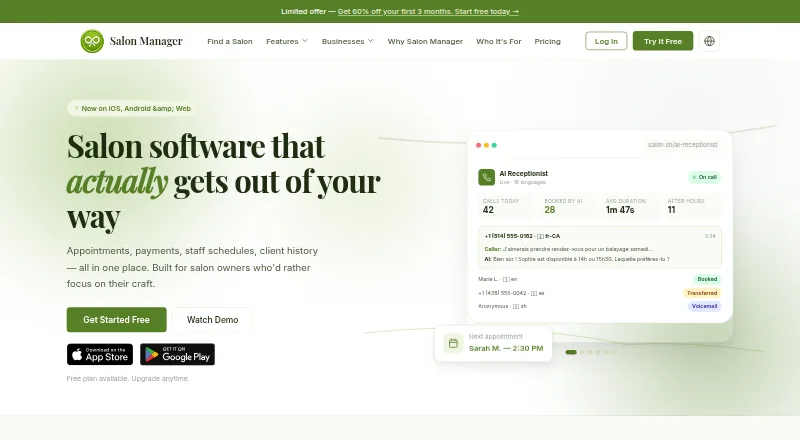The width and height of the screenshot is (800, 440).
Task: Click the Apple logo on App Store badge
Action: 77,354
